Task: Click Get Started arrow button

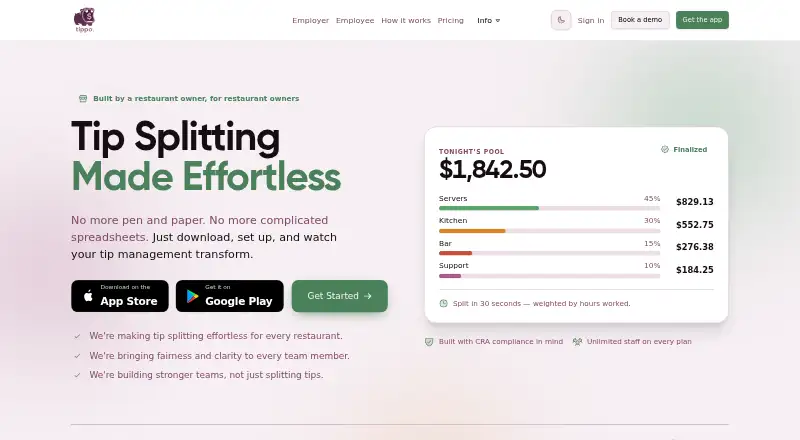Action: [x=340, y=296]
